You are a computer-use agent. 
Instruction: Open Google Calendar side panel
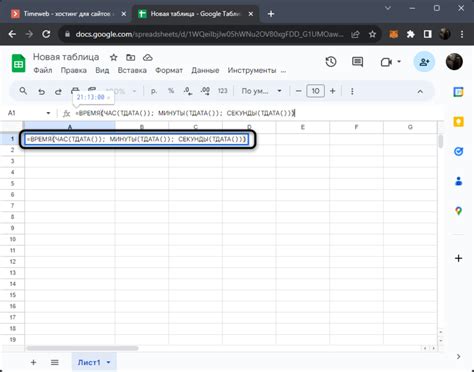[x=458, y=92]
